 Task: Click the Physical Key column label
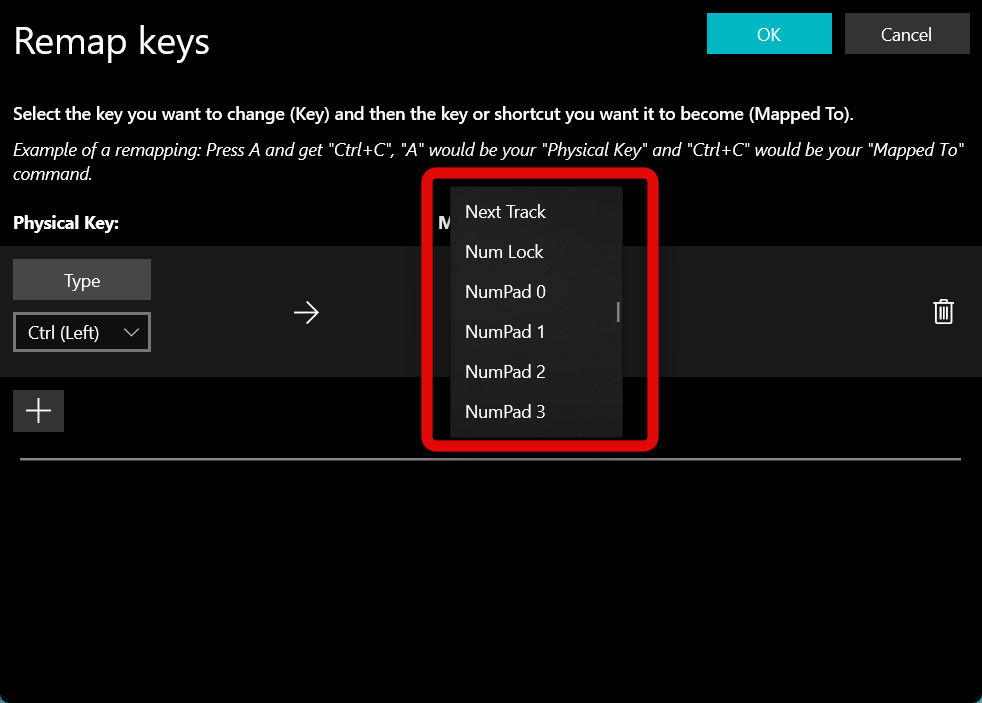[66, 223]
